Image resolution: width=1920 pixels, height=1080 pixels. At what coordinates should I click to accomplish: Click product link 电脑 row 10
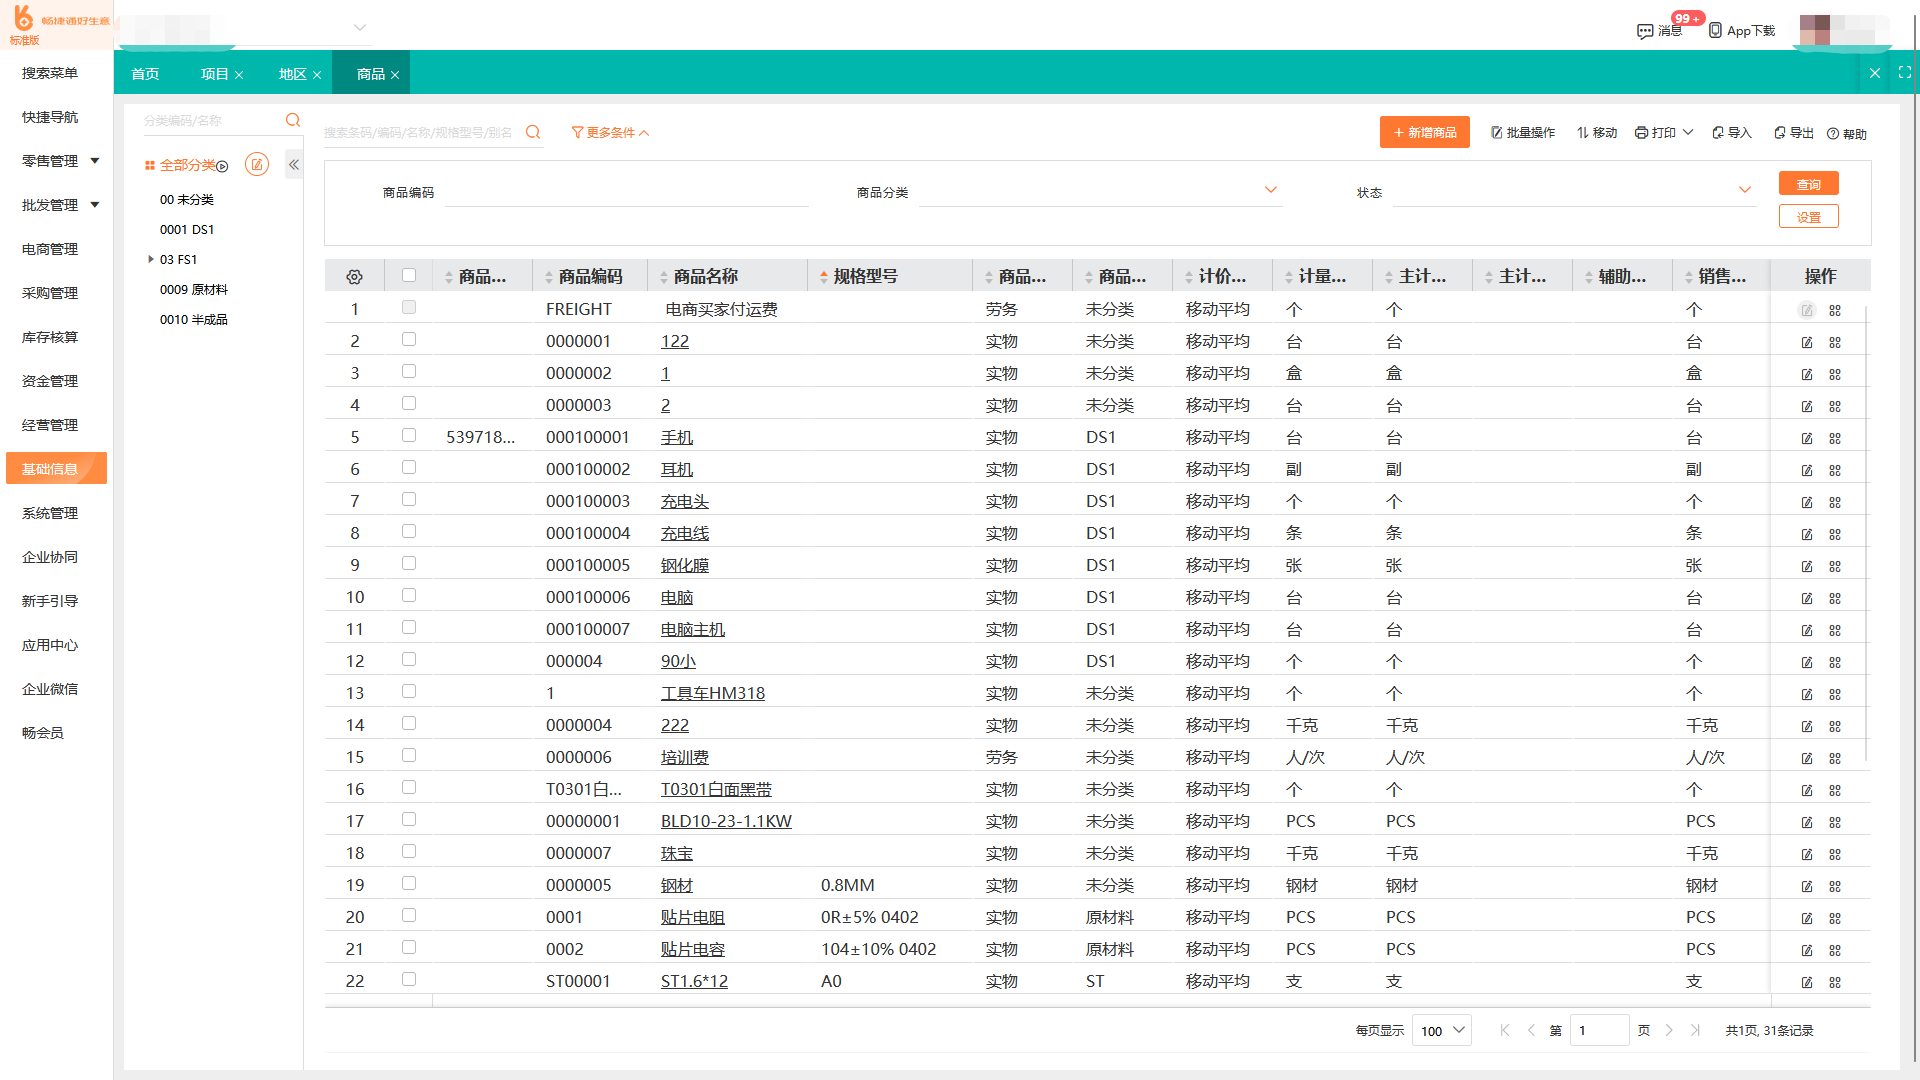[x=678, y=597]
